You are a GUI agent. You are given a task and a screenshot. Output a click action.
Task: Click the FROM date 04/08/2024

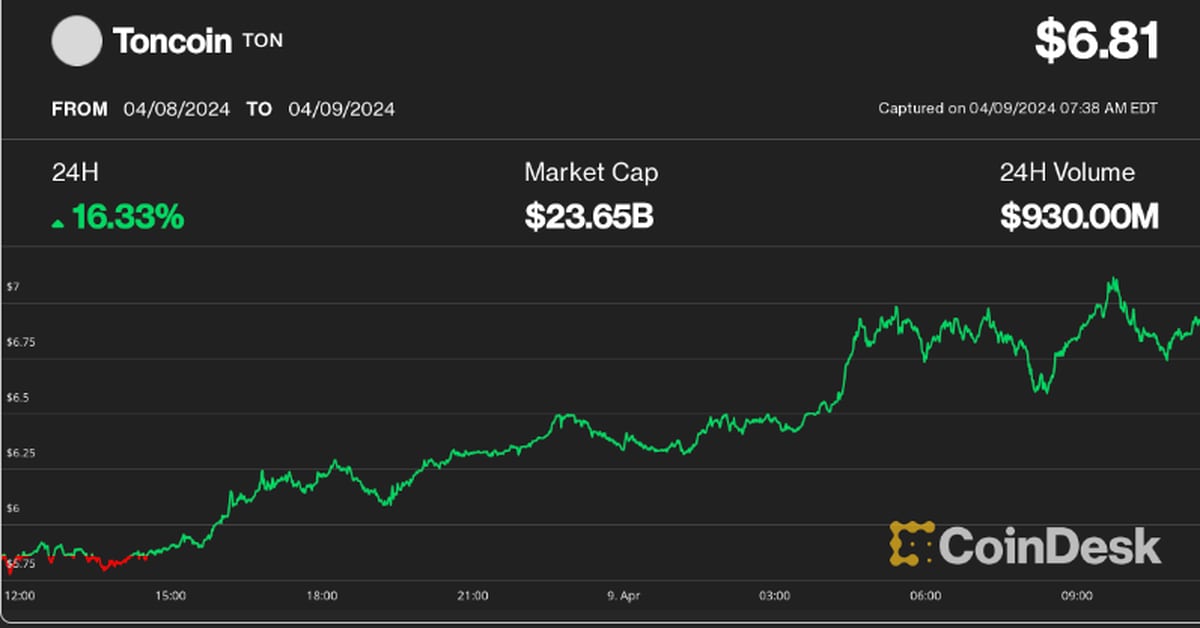pyautogui.click(x=178, y=109)
